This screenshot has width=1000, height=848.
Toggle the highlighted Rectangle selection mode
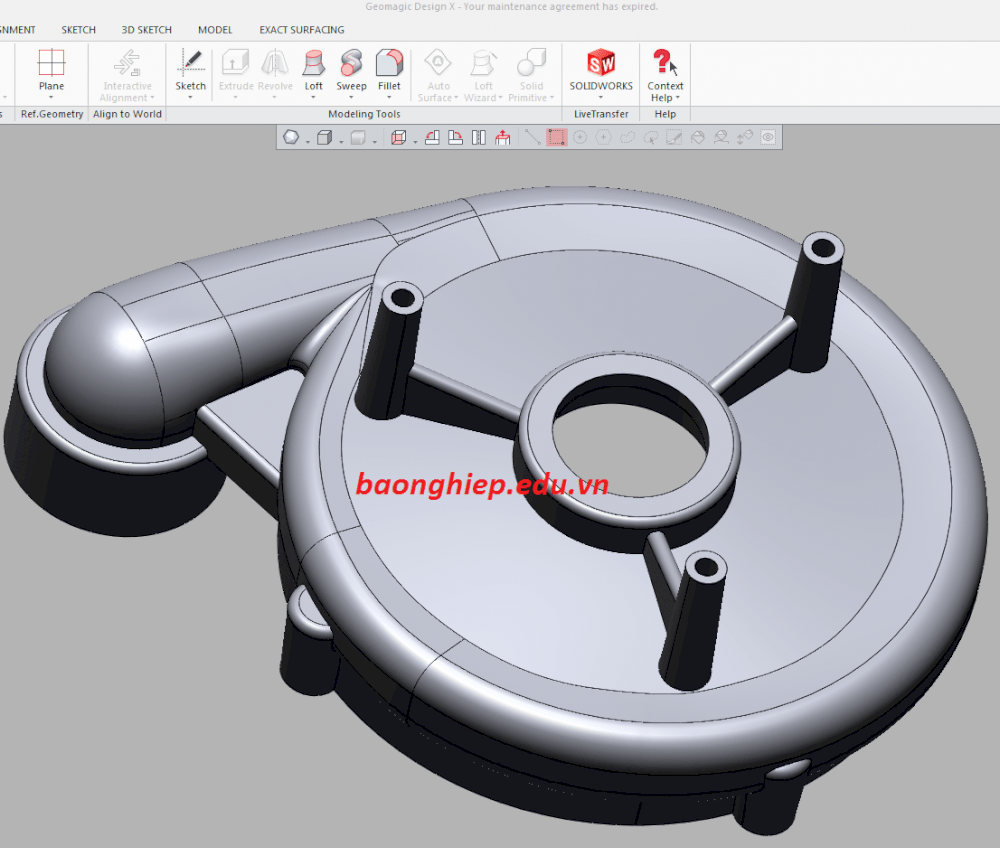coord(557,138)
